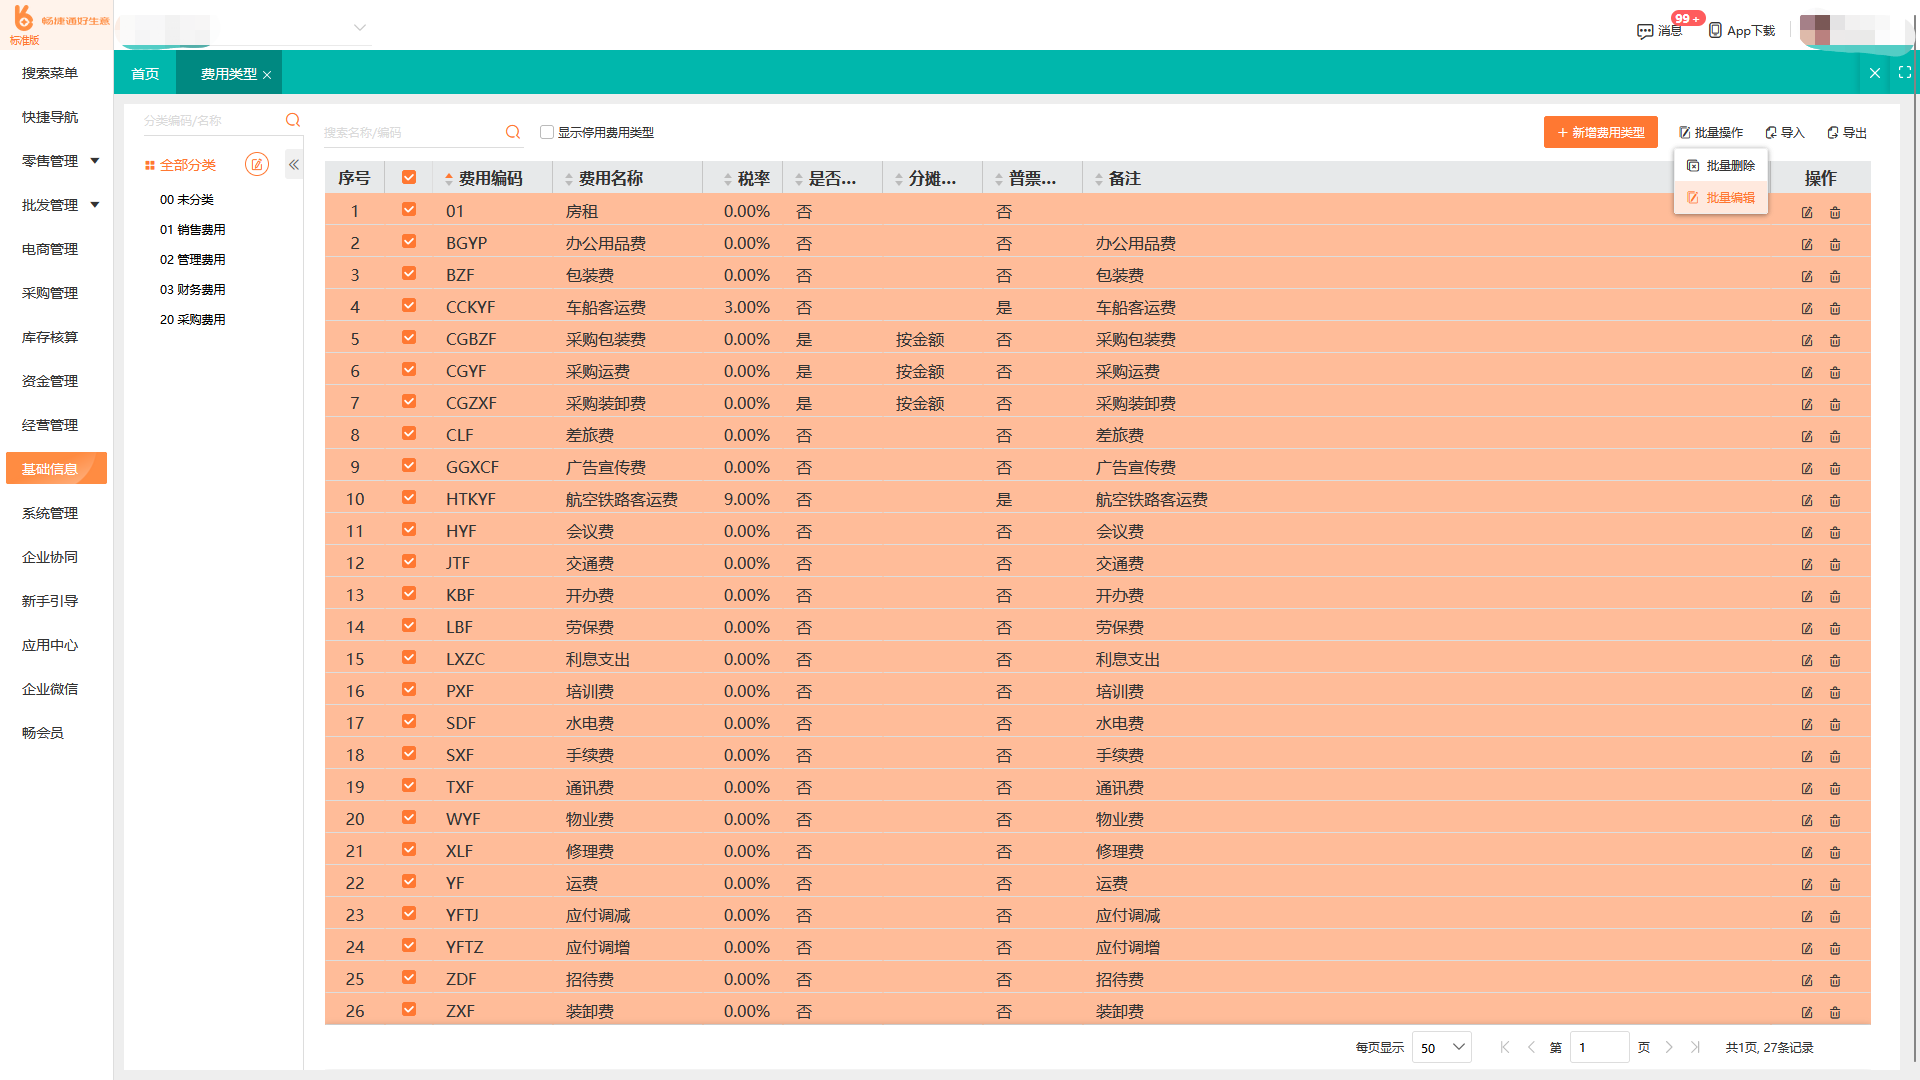Screen dimensions: 1920x1080
Task: Click page next arrow to navigate
Action: click(x=1664, y=1048)
